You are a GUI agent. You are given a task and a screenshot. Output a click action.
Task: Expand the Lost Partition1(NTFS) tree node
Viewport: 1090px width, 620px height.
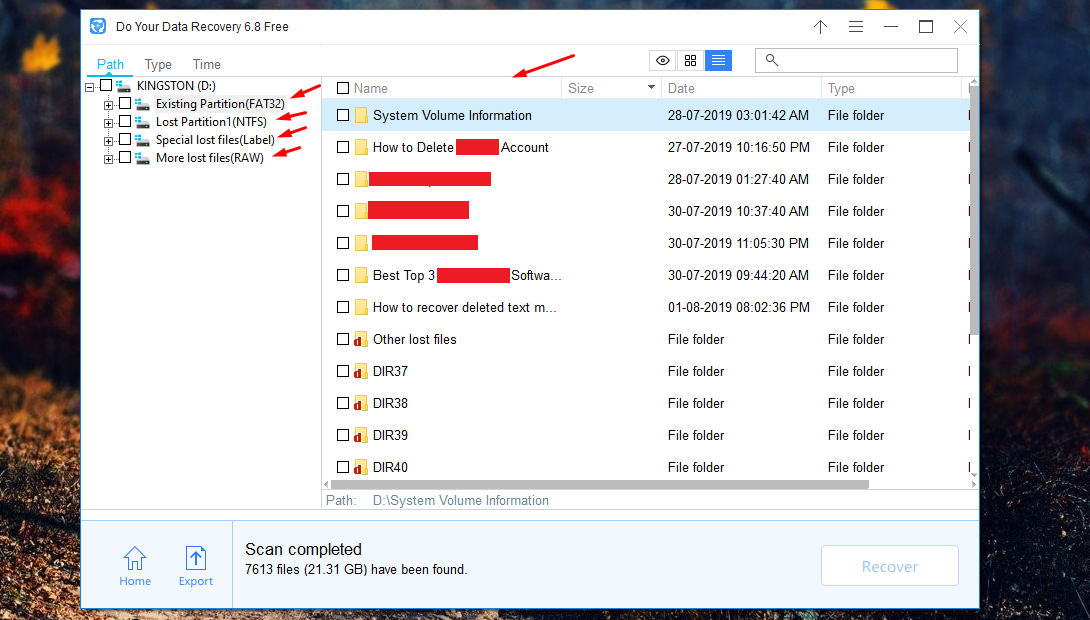point(109,122)
